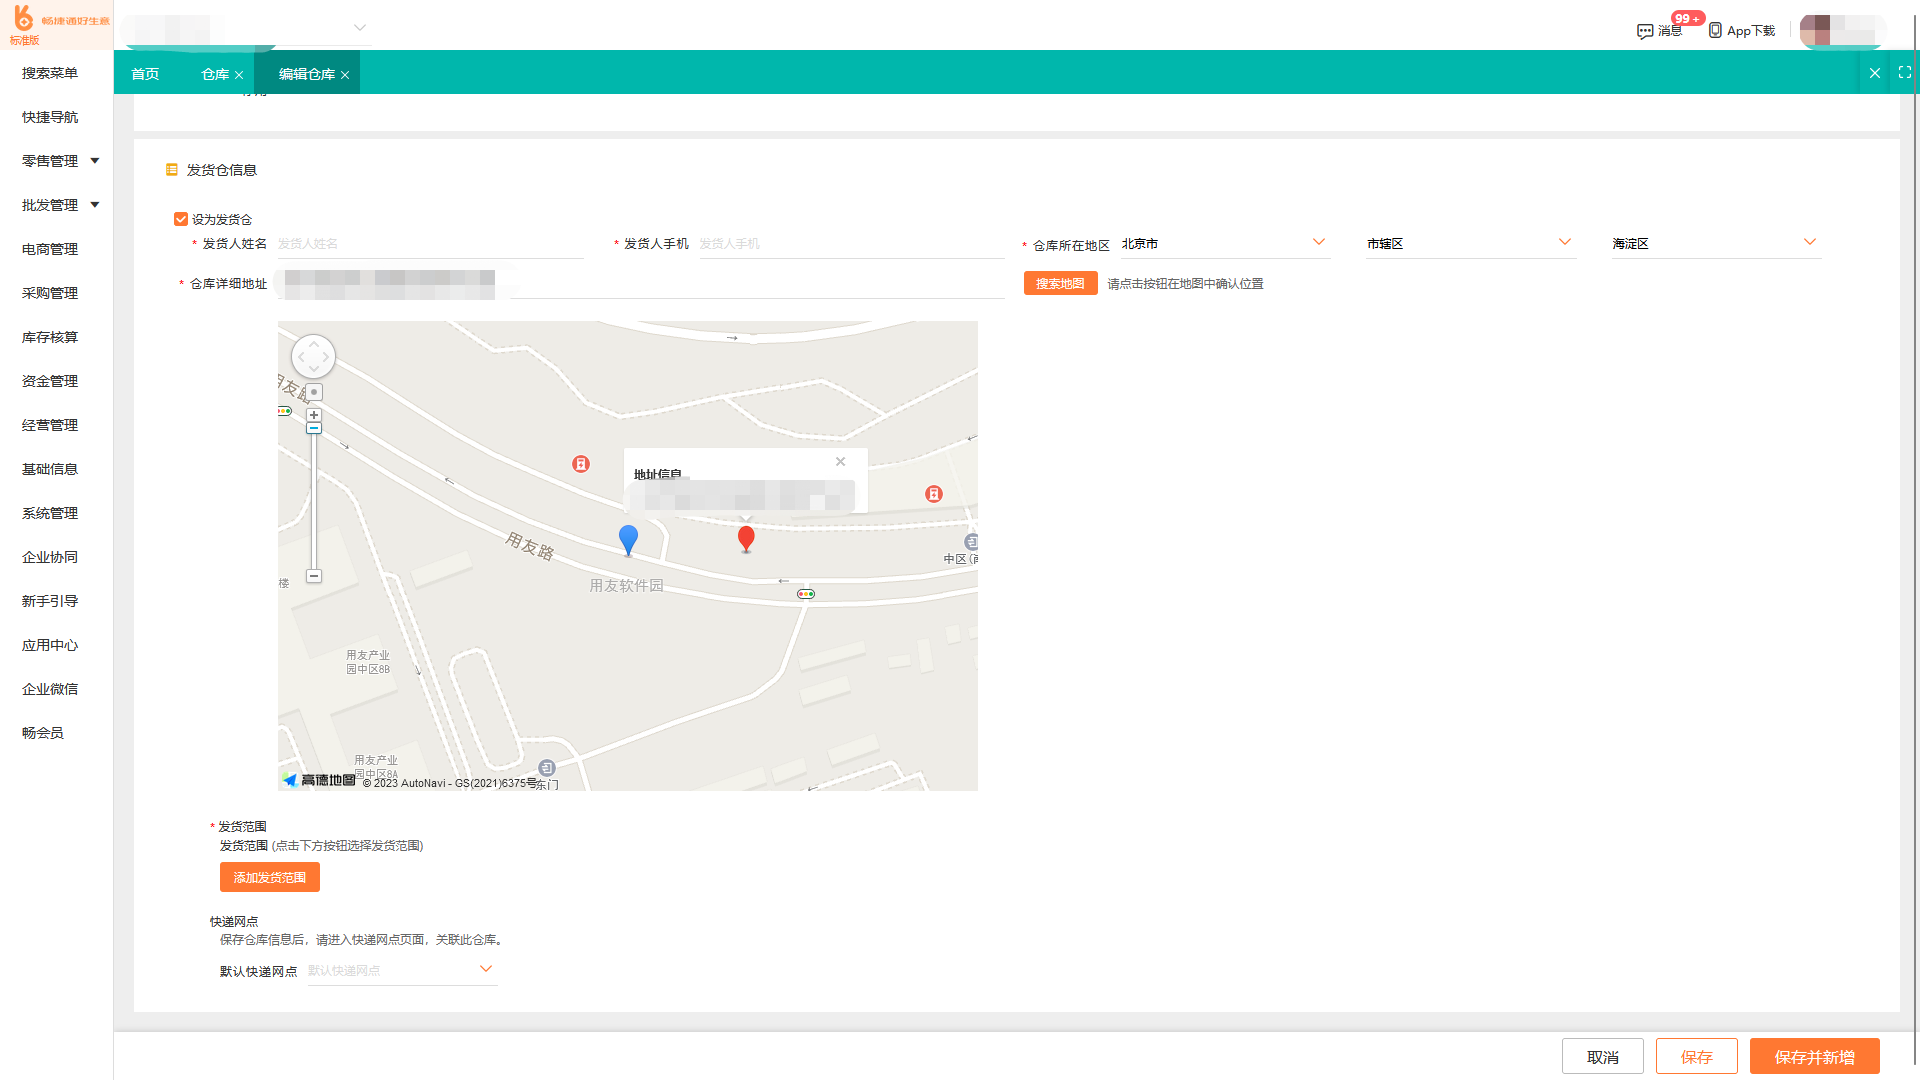The height and width of the screenshot is (1080, 1920).
Task: Expand the 默认快递网点 dropdown
Action: (x=485, y=968)
